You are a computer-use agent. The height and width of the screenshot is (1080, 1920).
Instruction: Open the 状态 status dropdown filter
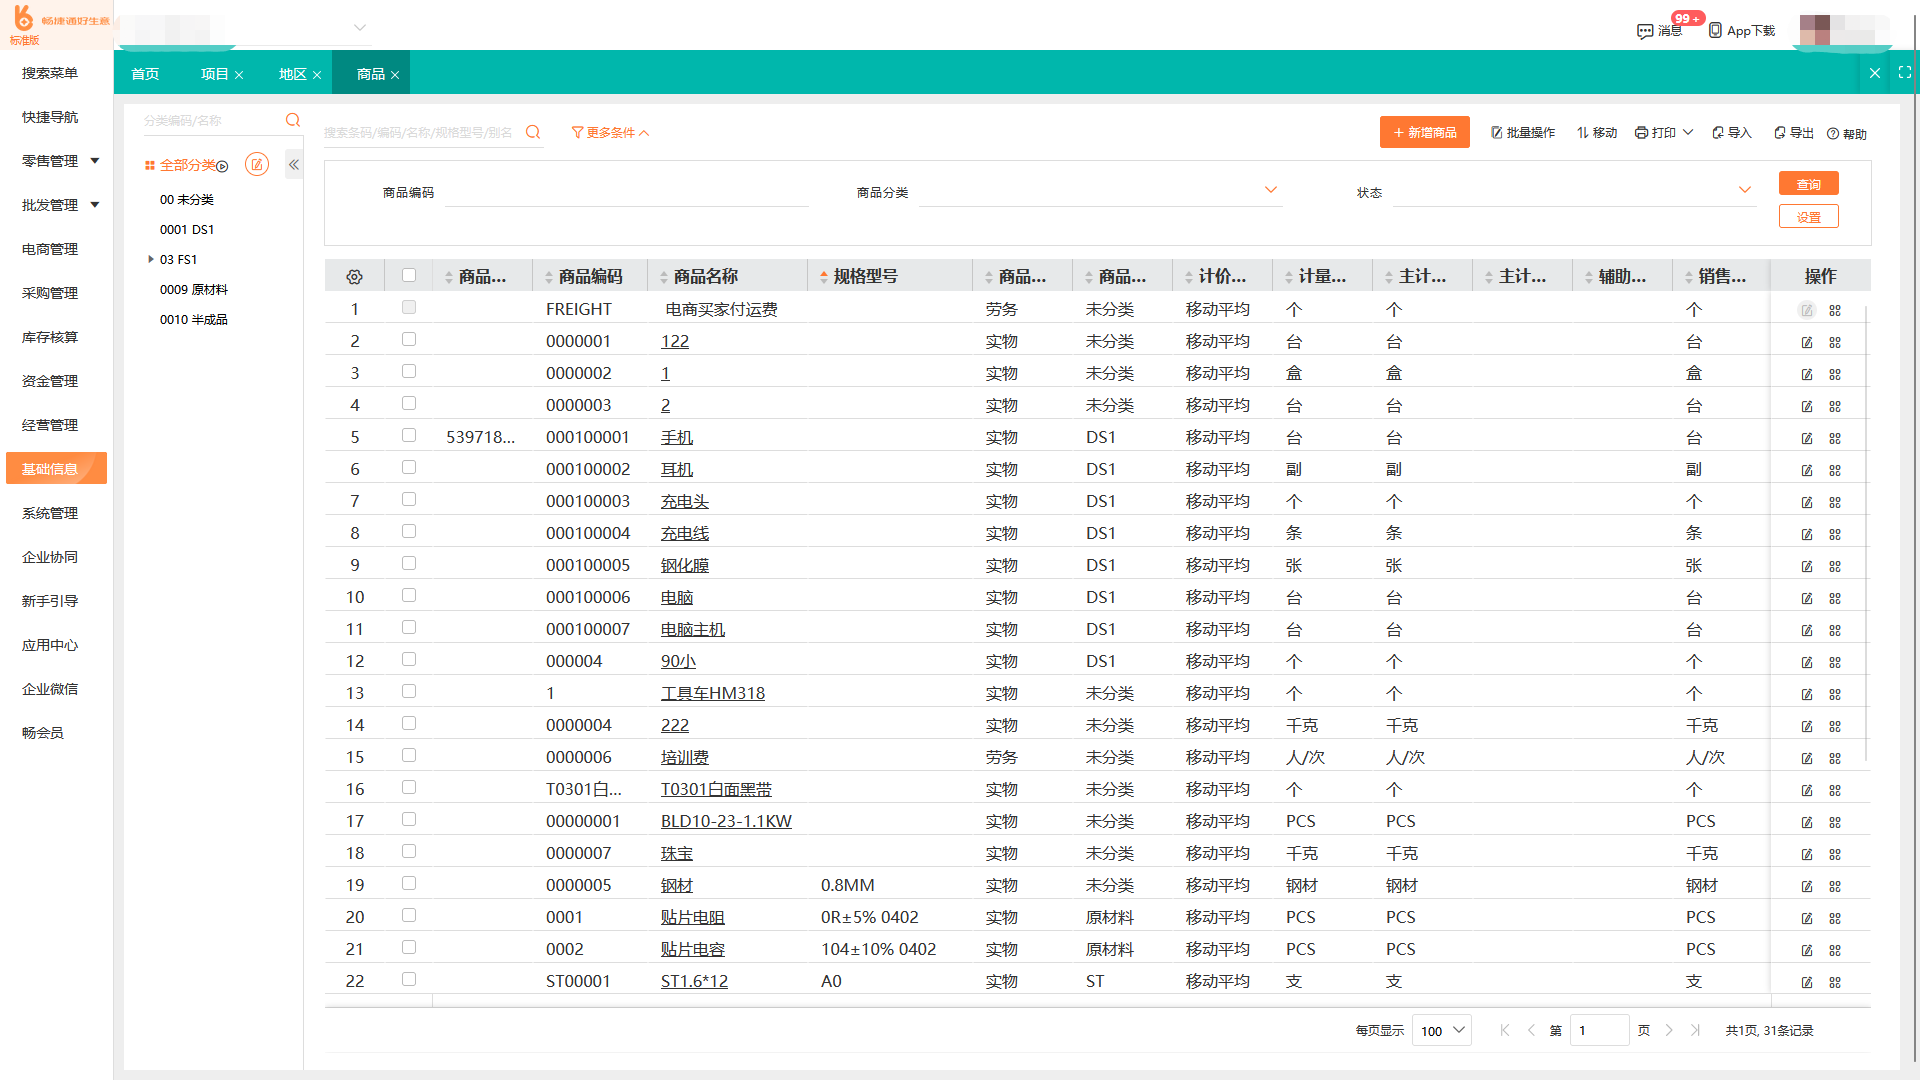(x=1743, y=190)
